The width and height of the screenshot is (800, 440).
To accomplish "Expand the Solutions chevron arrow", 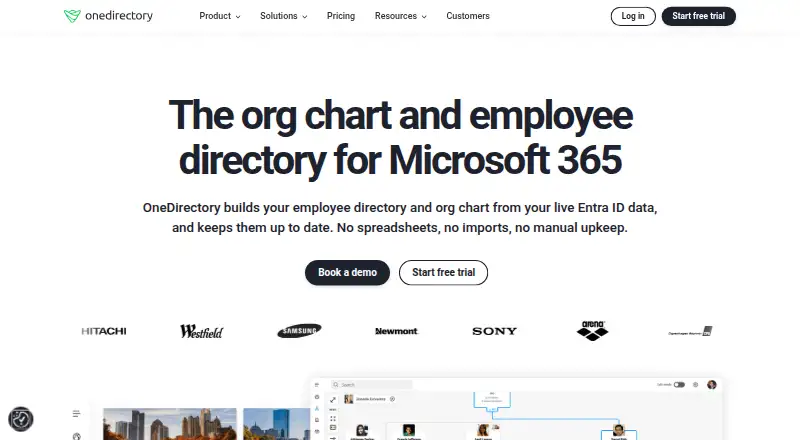I will tap(305, 17).
